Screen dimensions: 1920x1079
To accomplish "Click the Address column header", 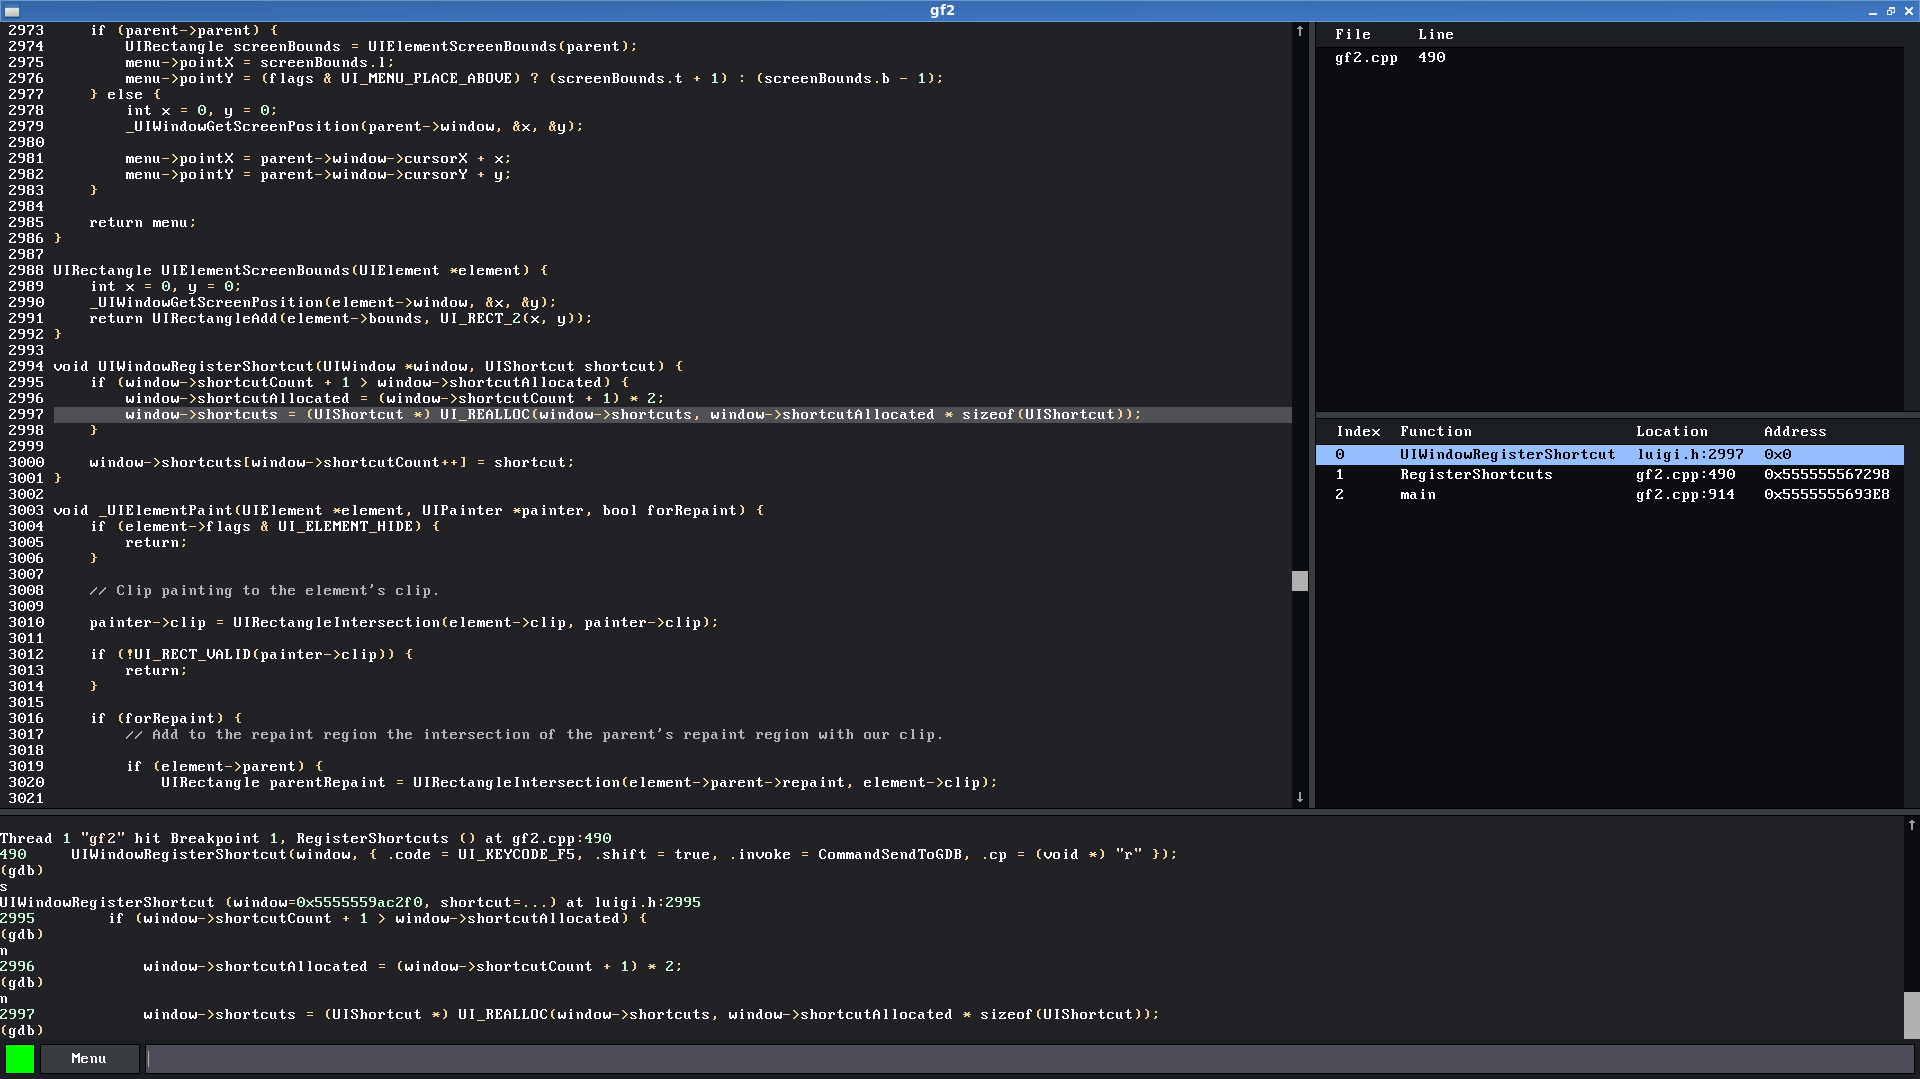I will [1794, 432].
